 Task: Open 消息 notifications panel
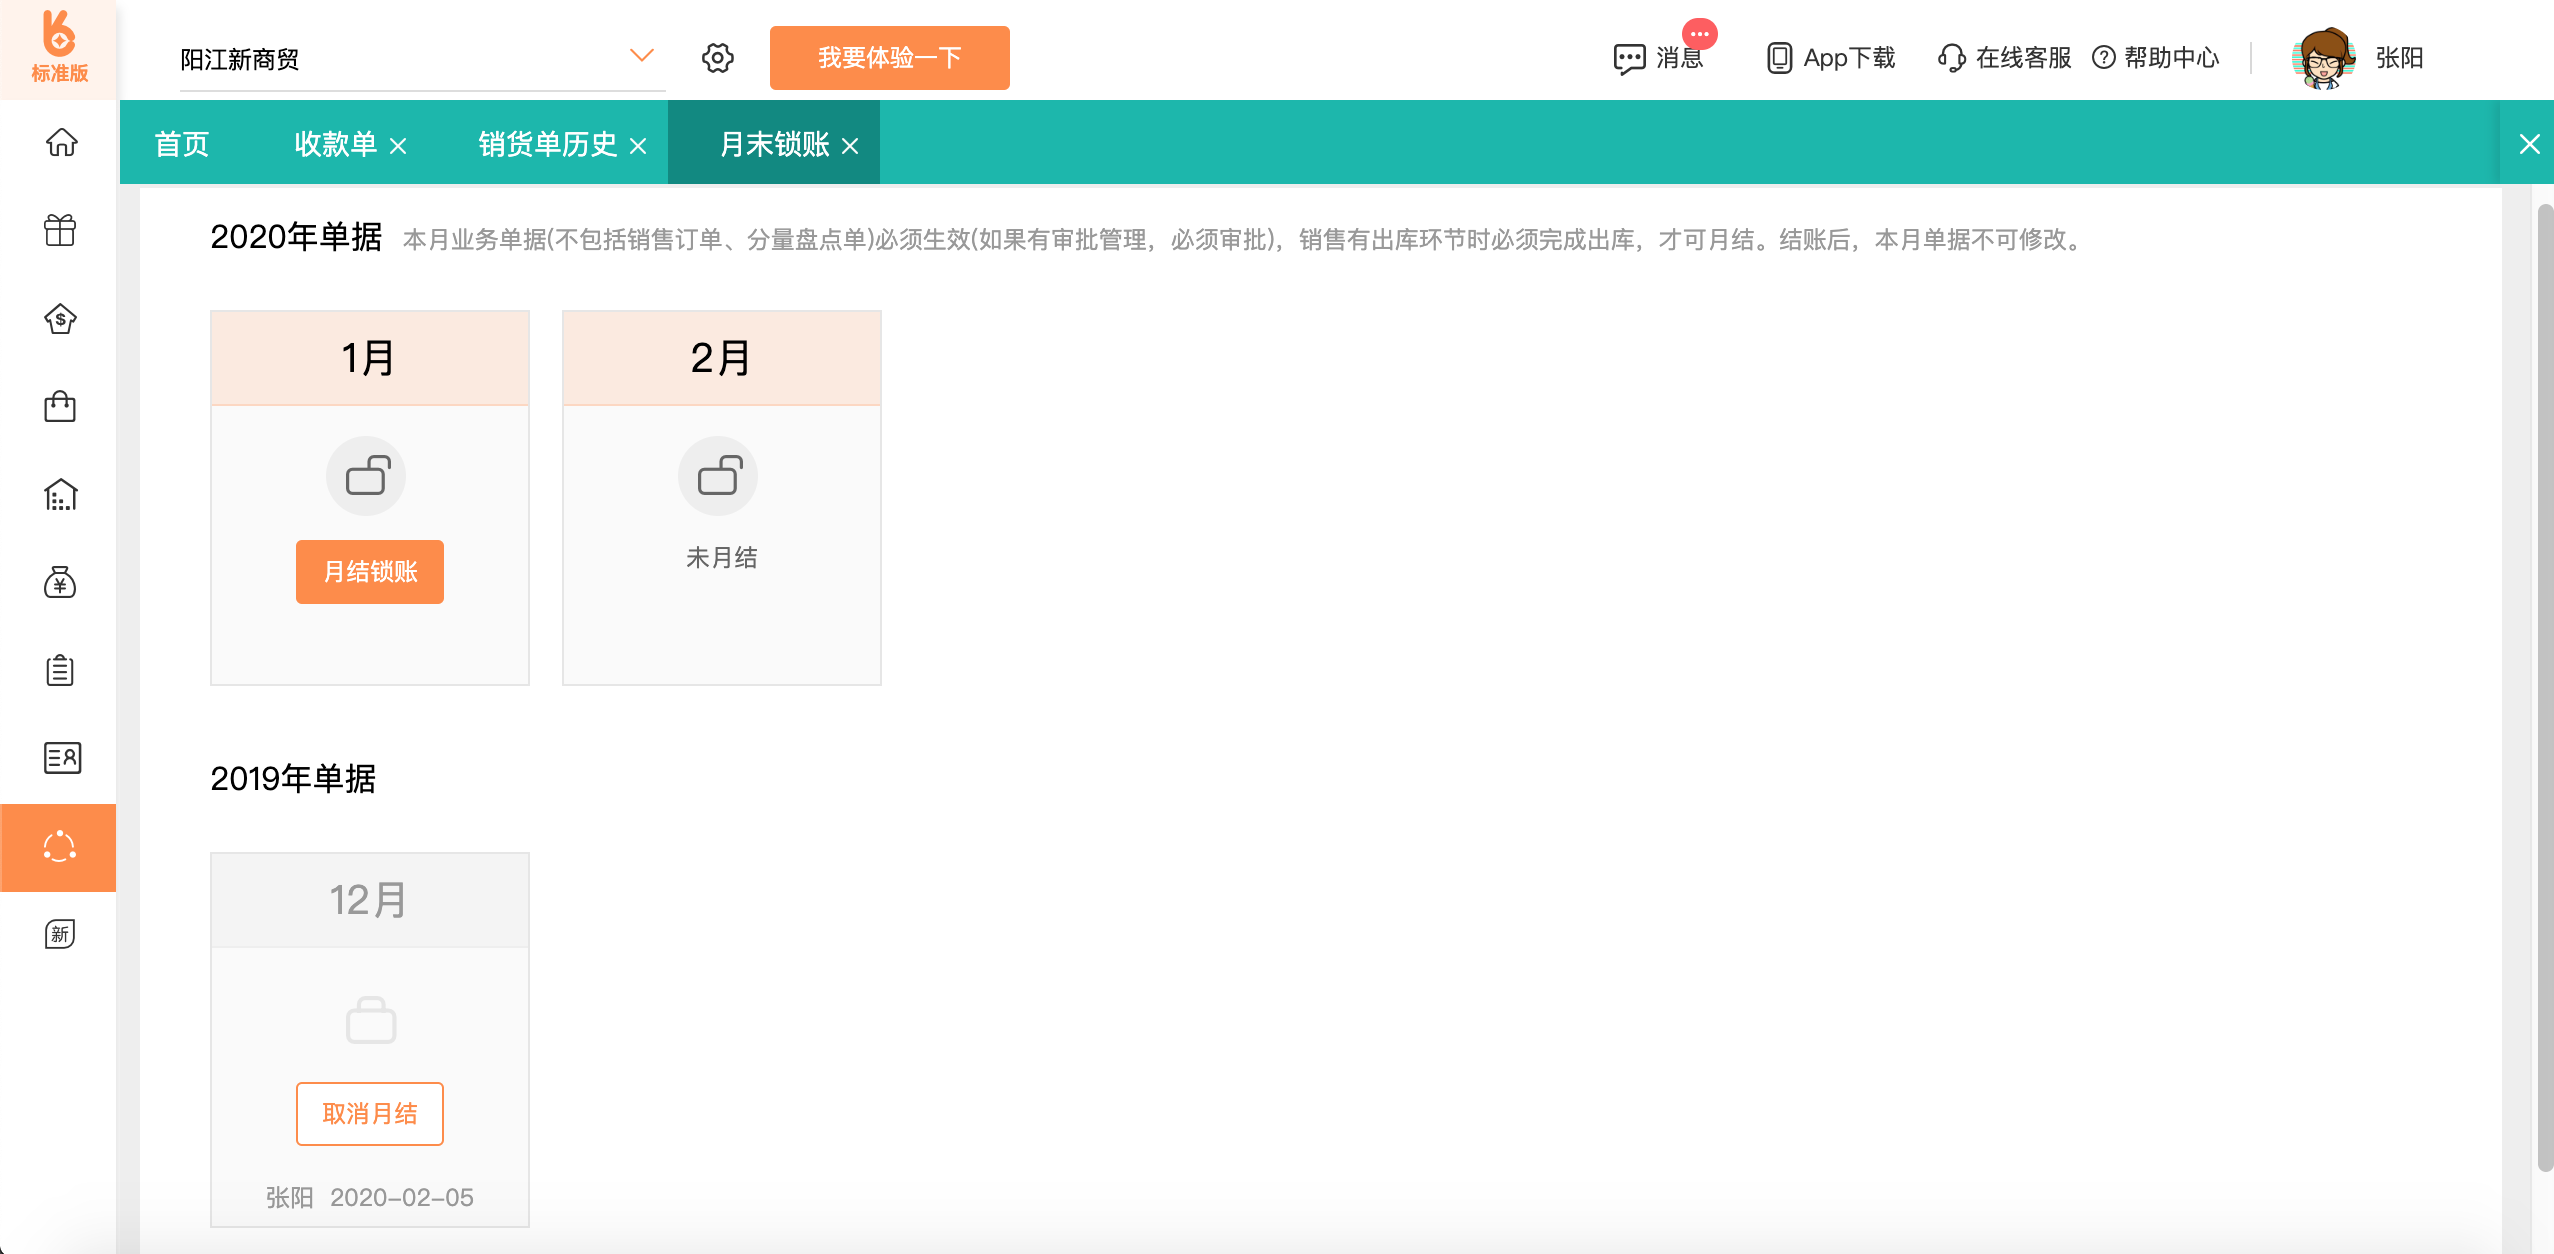tap(1660, 57)
